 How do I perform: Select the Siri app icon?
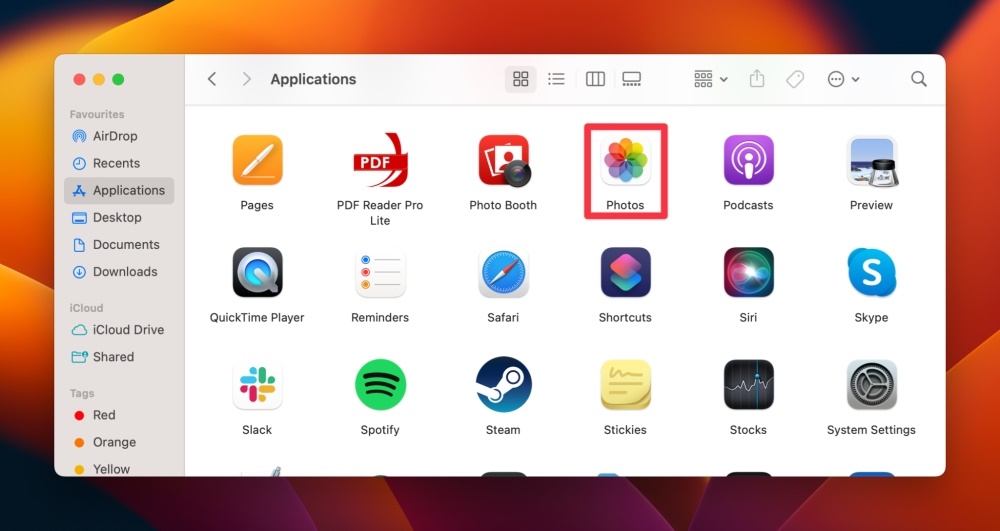click(749, 272)
